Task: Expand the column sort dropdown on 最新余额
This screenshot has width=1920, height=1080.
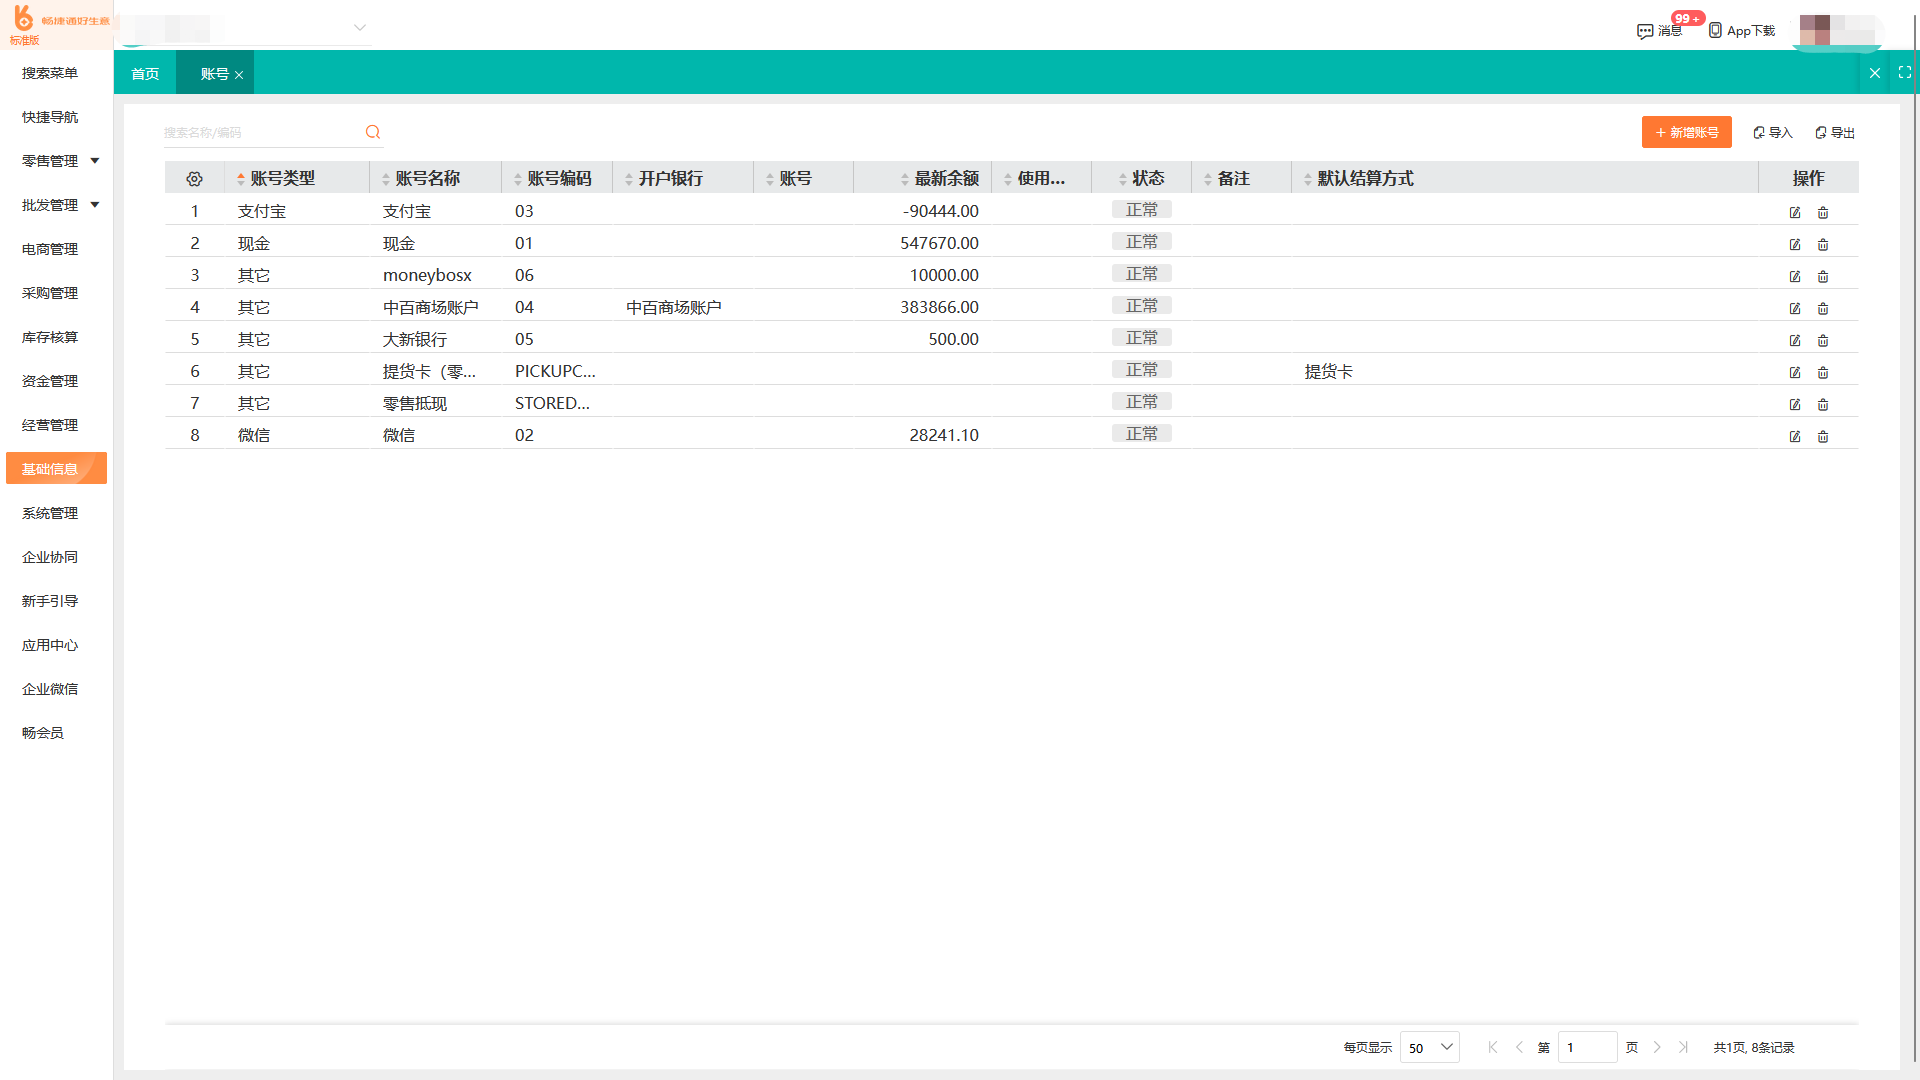Action: [899, 178]
